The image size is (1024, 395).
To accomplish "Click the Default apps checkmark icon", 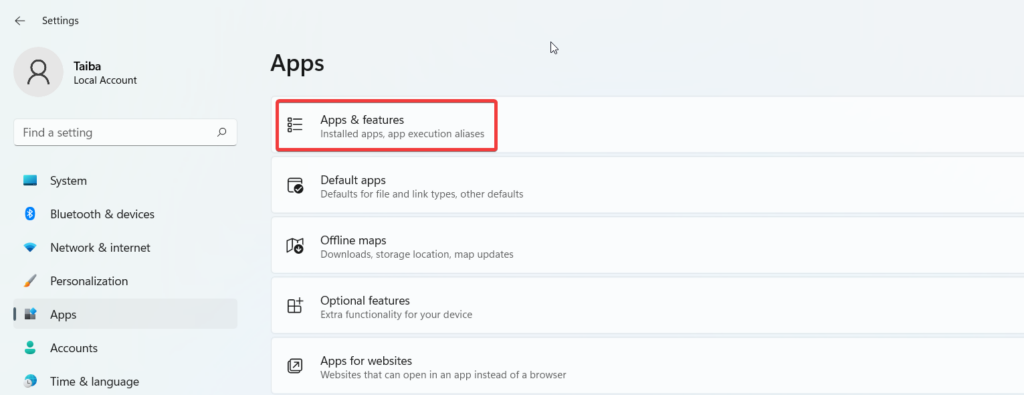I will [x=295, y=185].
